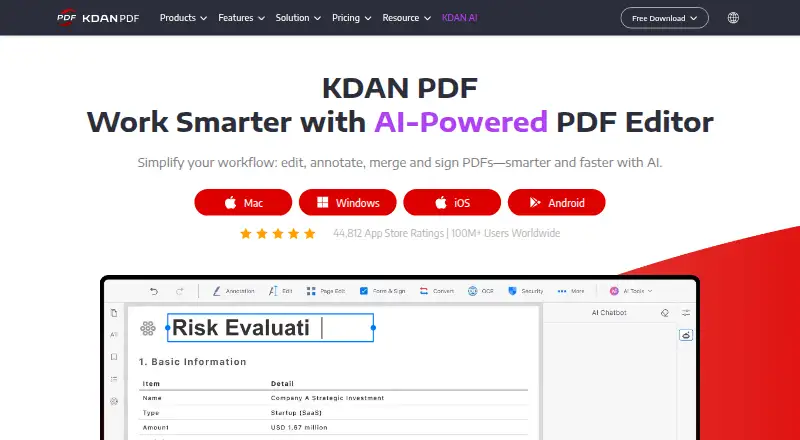The width and height of the screenshot is (800, 440).
Task: Click the 'Simplify your workflow' tagline
Action: (x=400, y=163)
